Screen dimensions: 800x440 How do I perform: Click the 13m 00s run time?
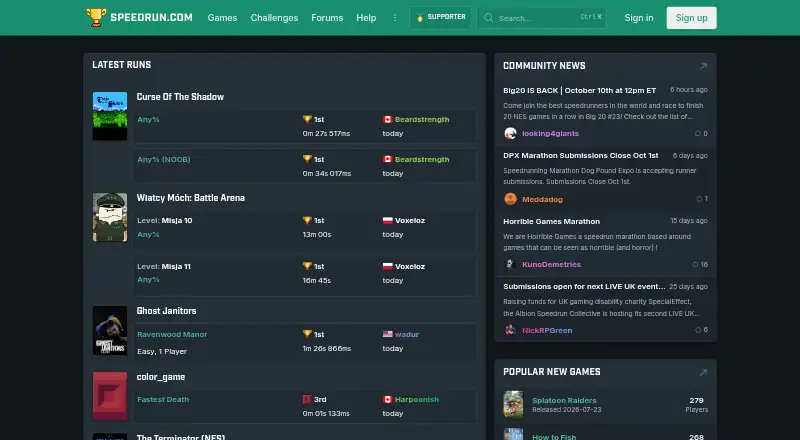[x=317, y=234]
